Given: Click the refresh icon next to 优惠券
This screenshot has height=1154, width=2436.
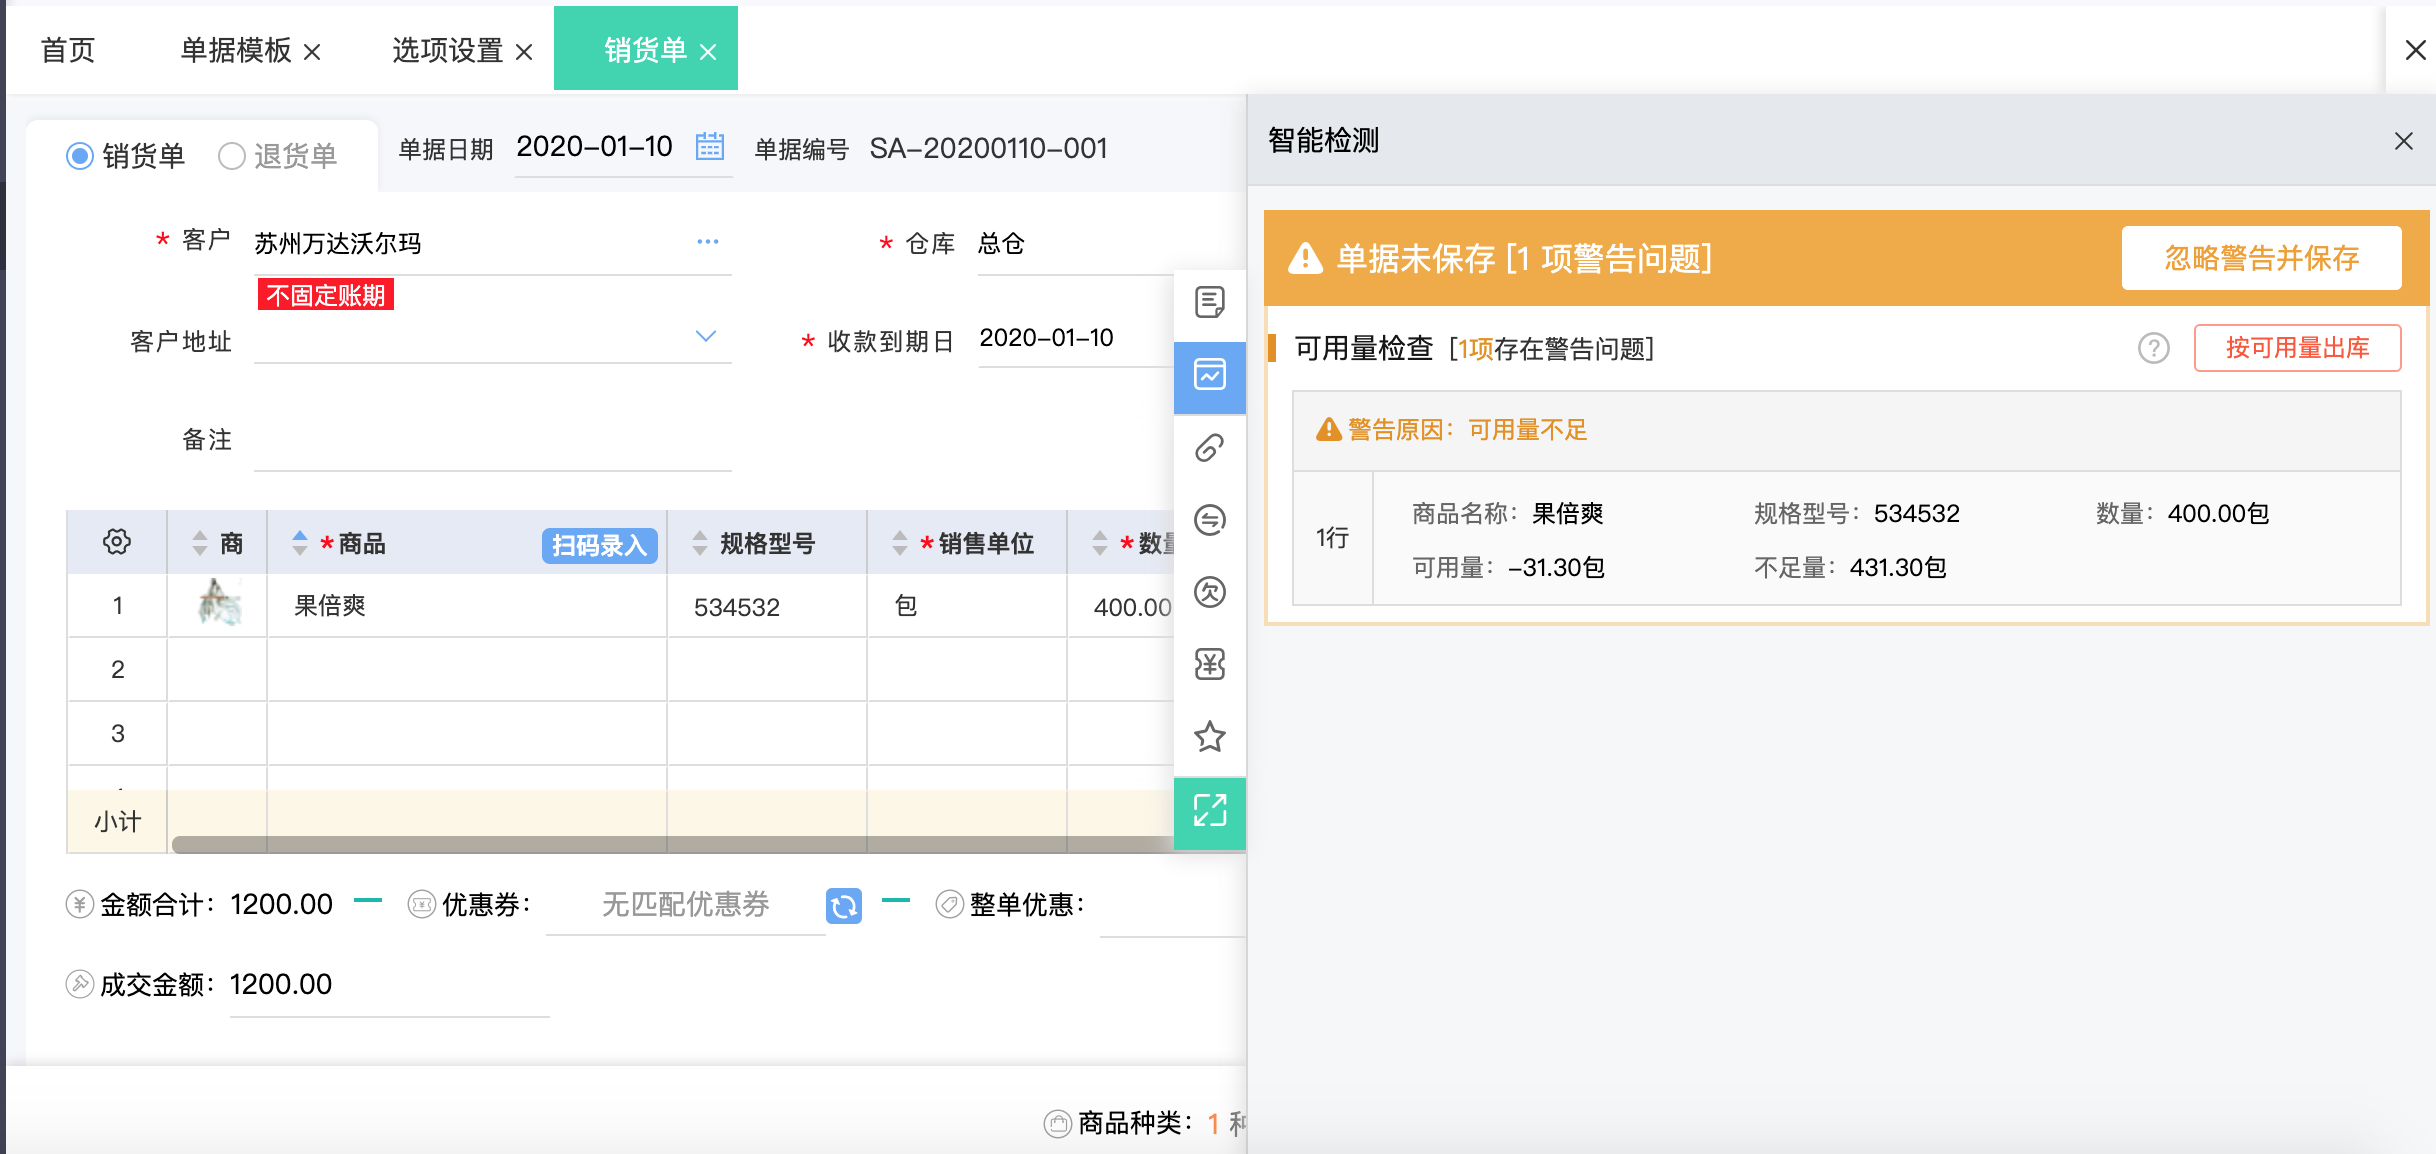Looking at the screenshot, I should (845, 905).
